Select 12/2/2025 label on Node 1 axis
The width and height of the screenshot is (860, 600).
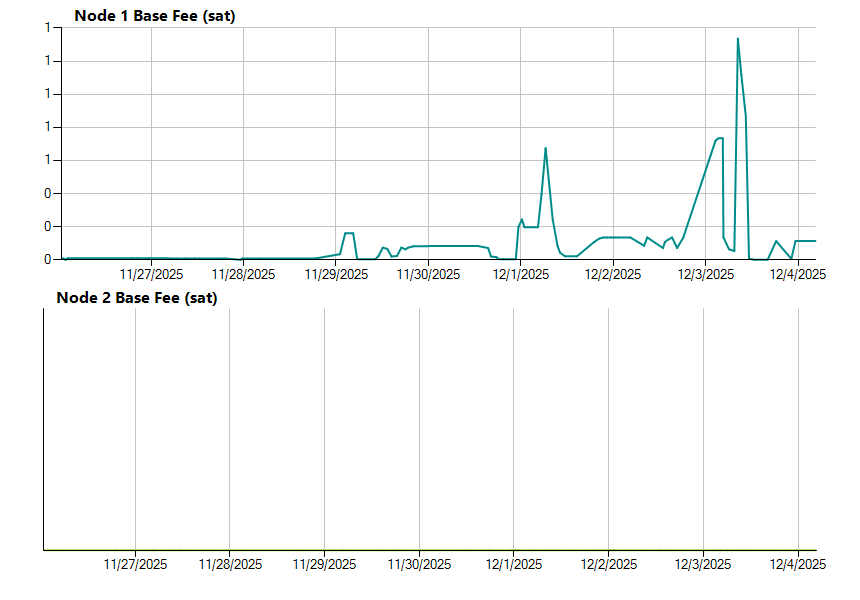click(613, 273)
